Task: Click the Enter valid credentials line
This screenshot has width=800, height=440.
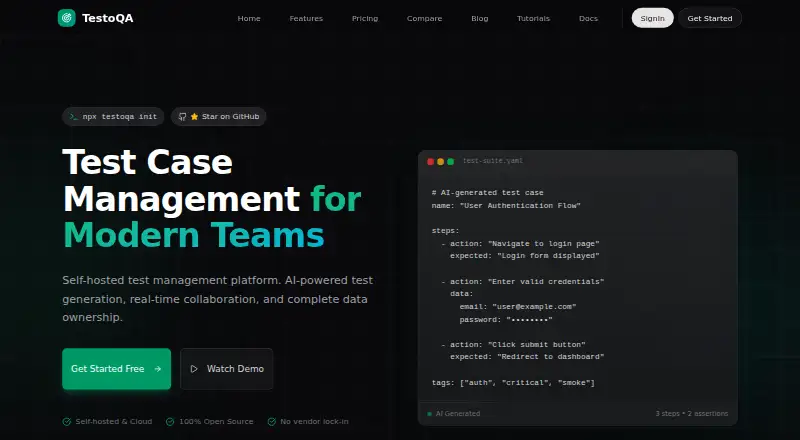Action: (x=522, y=281)
